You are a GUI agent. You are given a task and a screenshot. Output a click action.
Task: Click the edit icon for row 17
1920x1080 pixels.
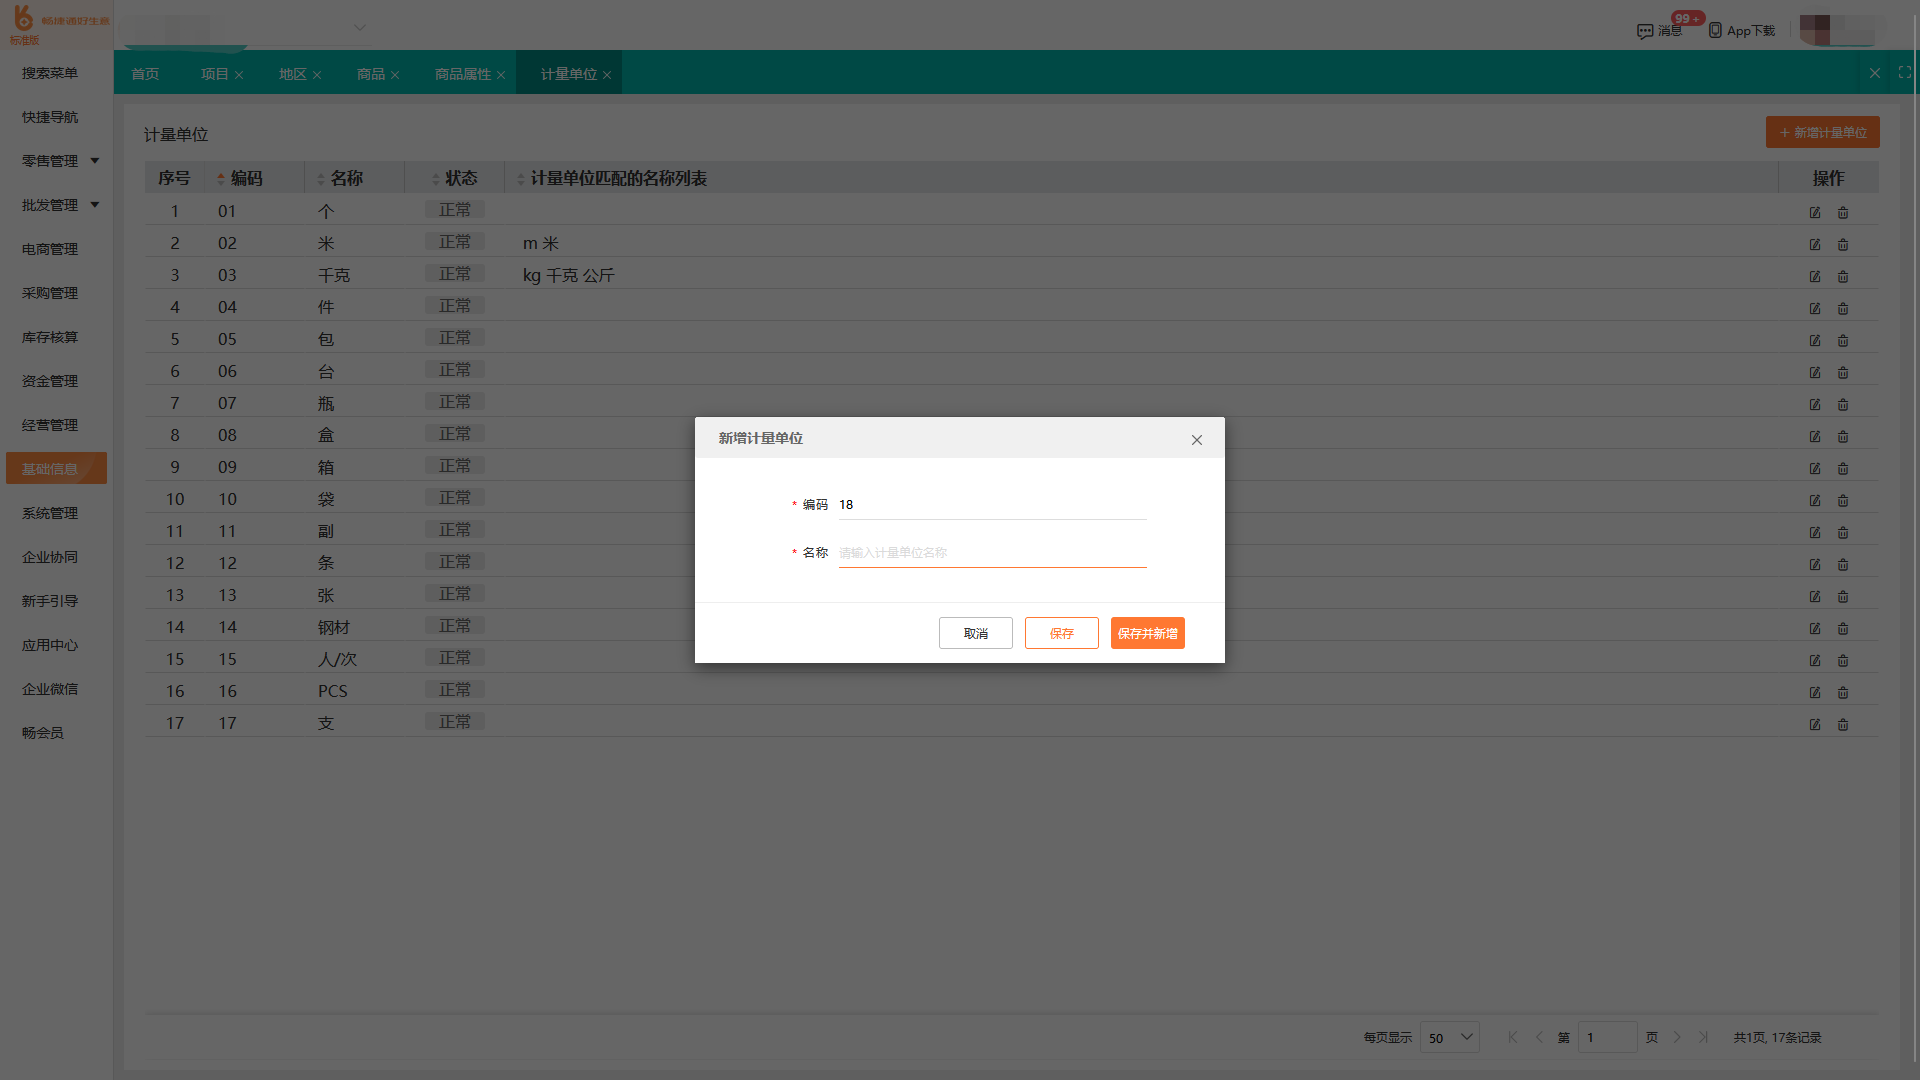(1815, 723)
